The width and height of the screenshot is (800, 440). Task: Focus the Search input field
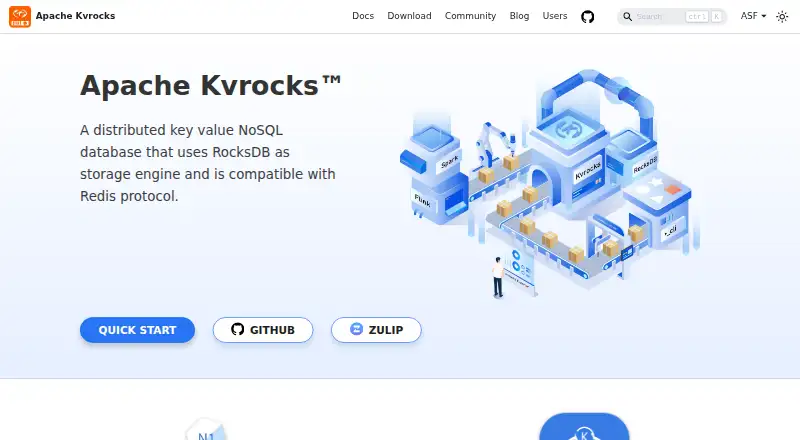coord(672,17)
